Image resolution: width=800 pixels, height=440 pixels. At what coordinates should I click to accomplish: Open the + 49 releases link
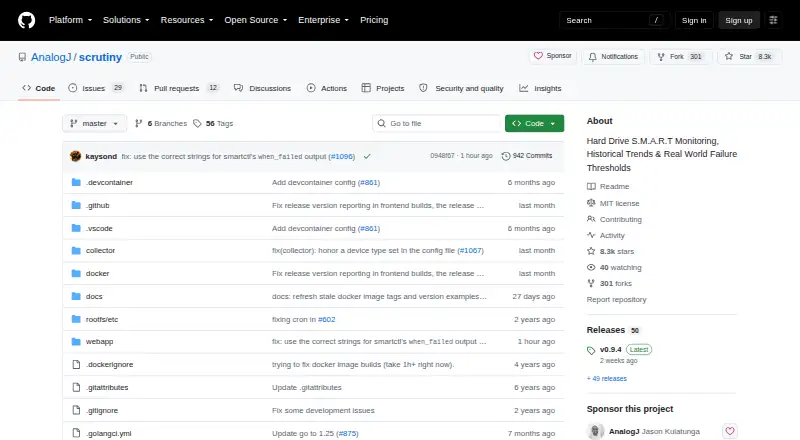tap(607, 379)
